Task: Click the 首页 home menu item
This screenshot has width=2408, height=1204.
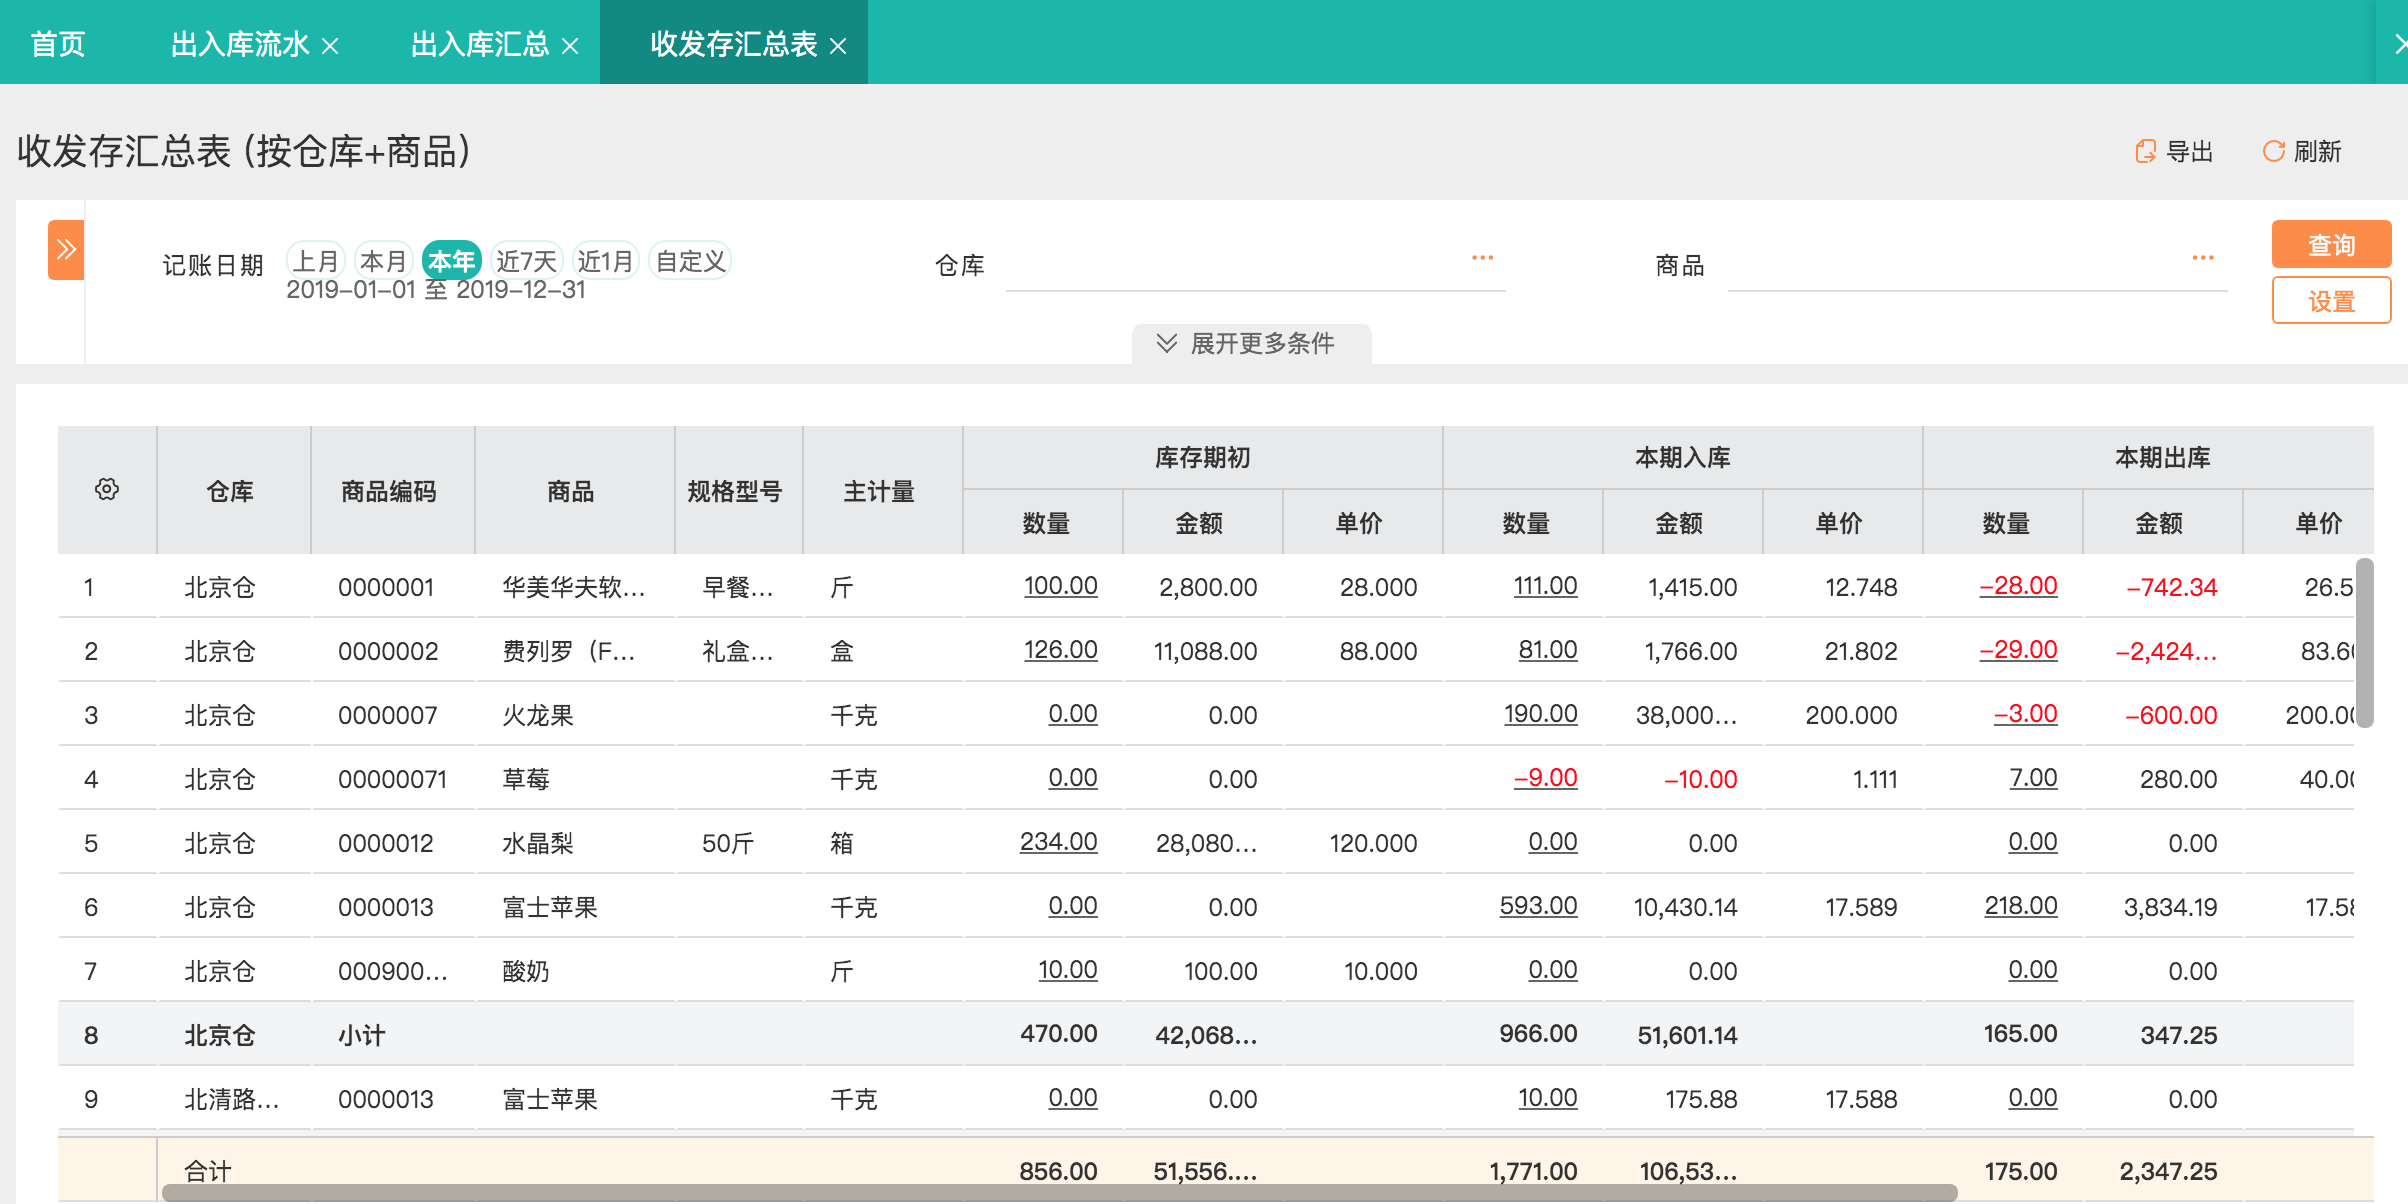Action: tap(54, 41)
